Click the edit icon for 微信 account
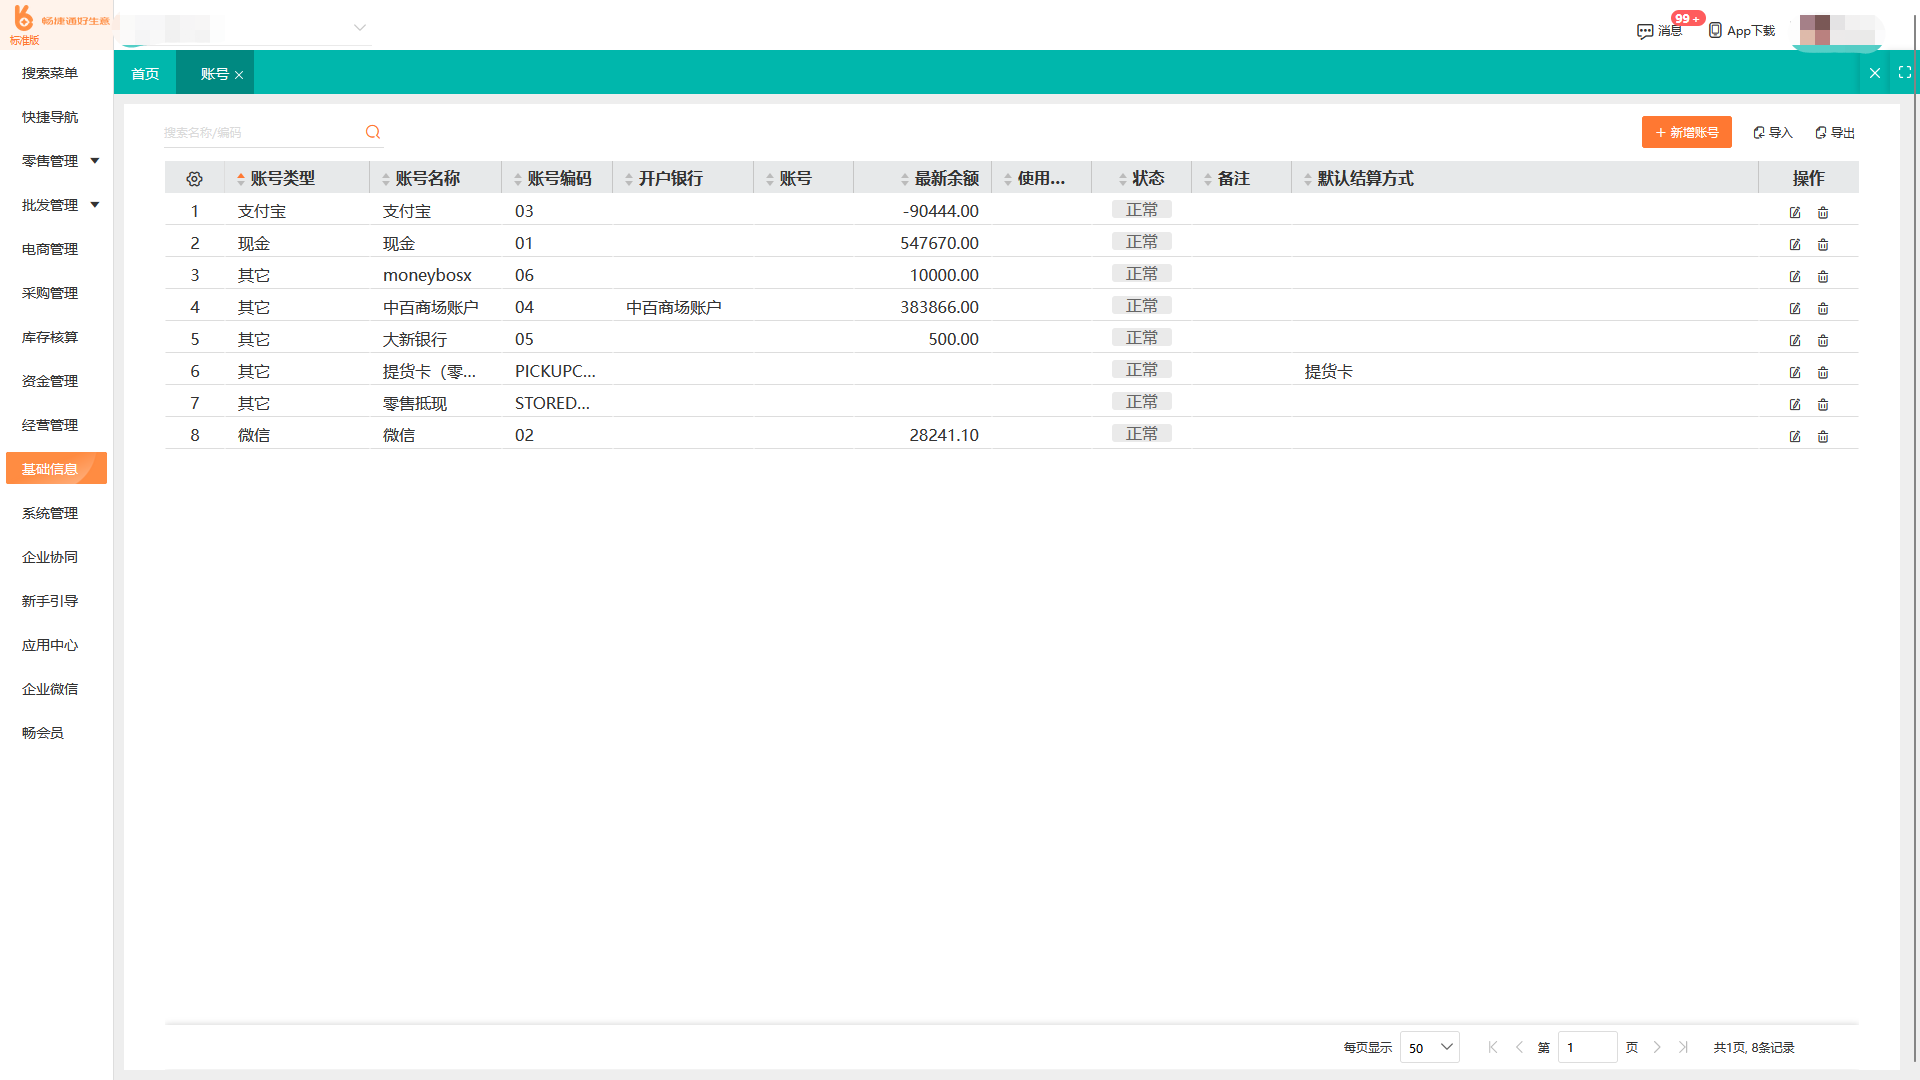 click(x=1795, y=434)
